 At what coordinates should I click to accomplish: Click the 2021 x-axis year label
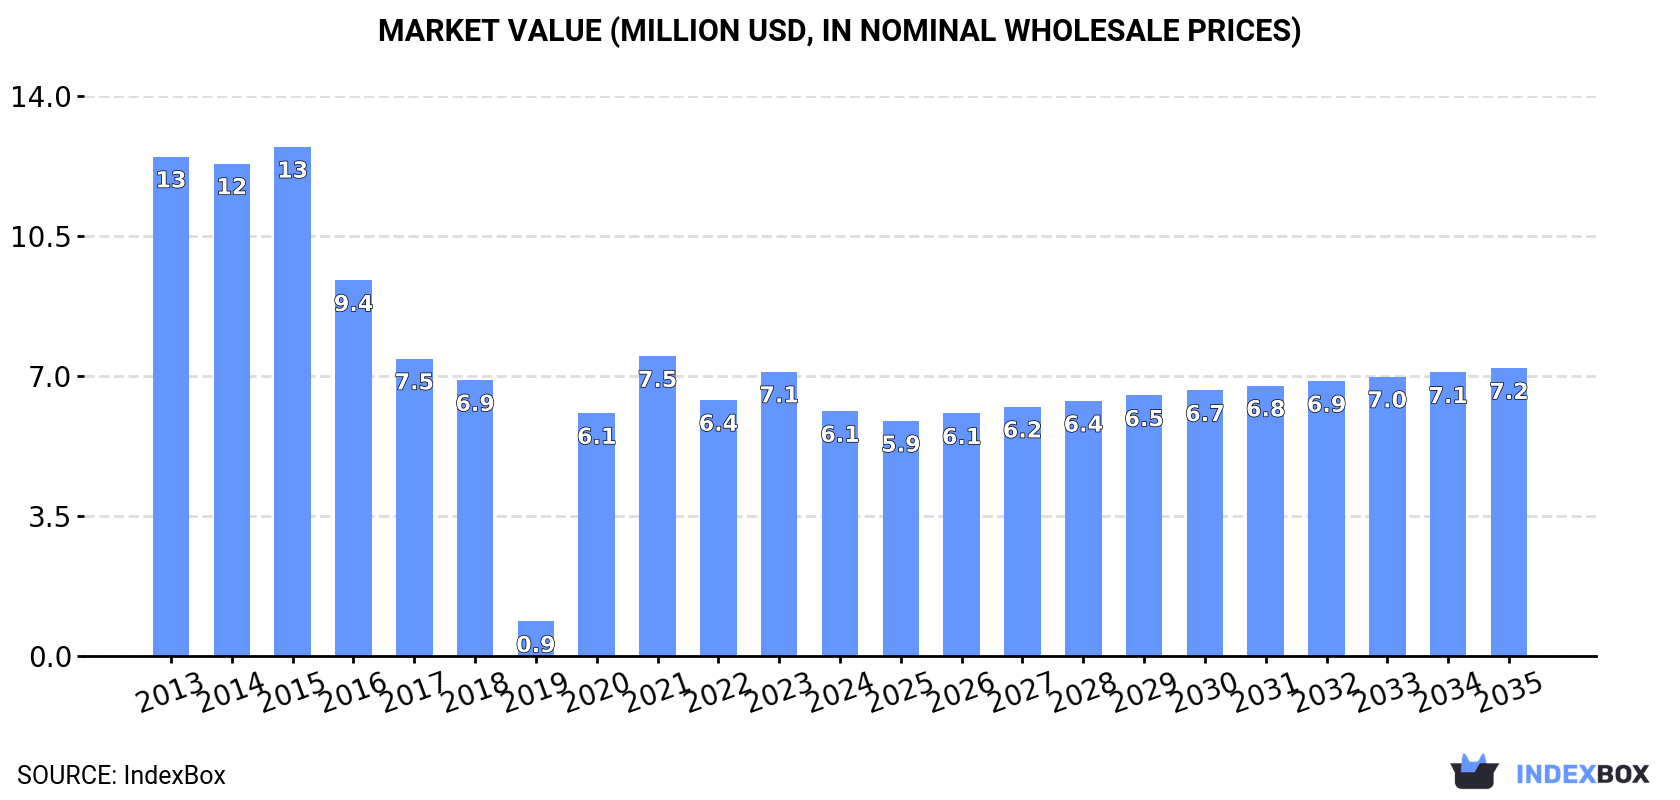(658, 692)
